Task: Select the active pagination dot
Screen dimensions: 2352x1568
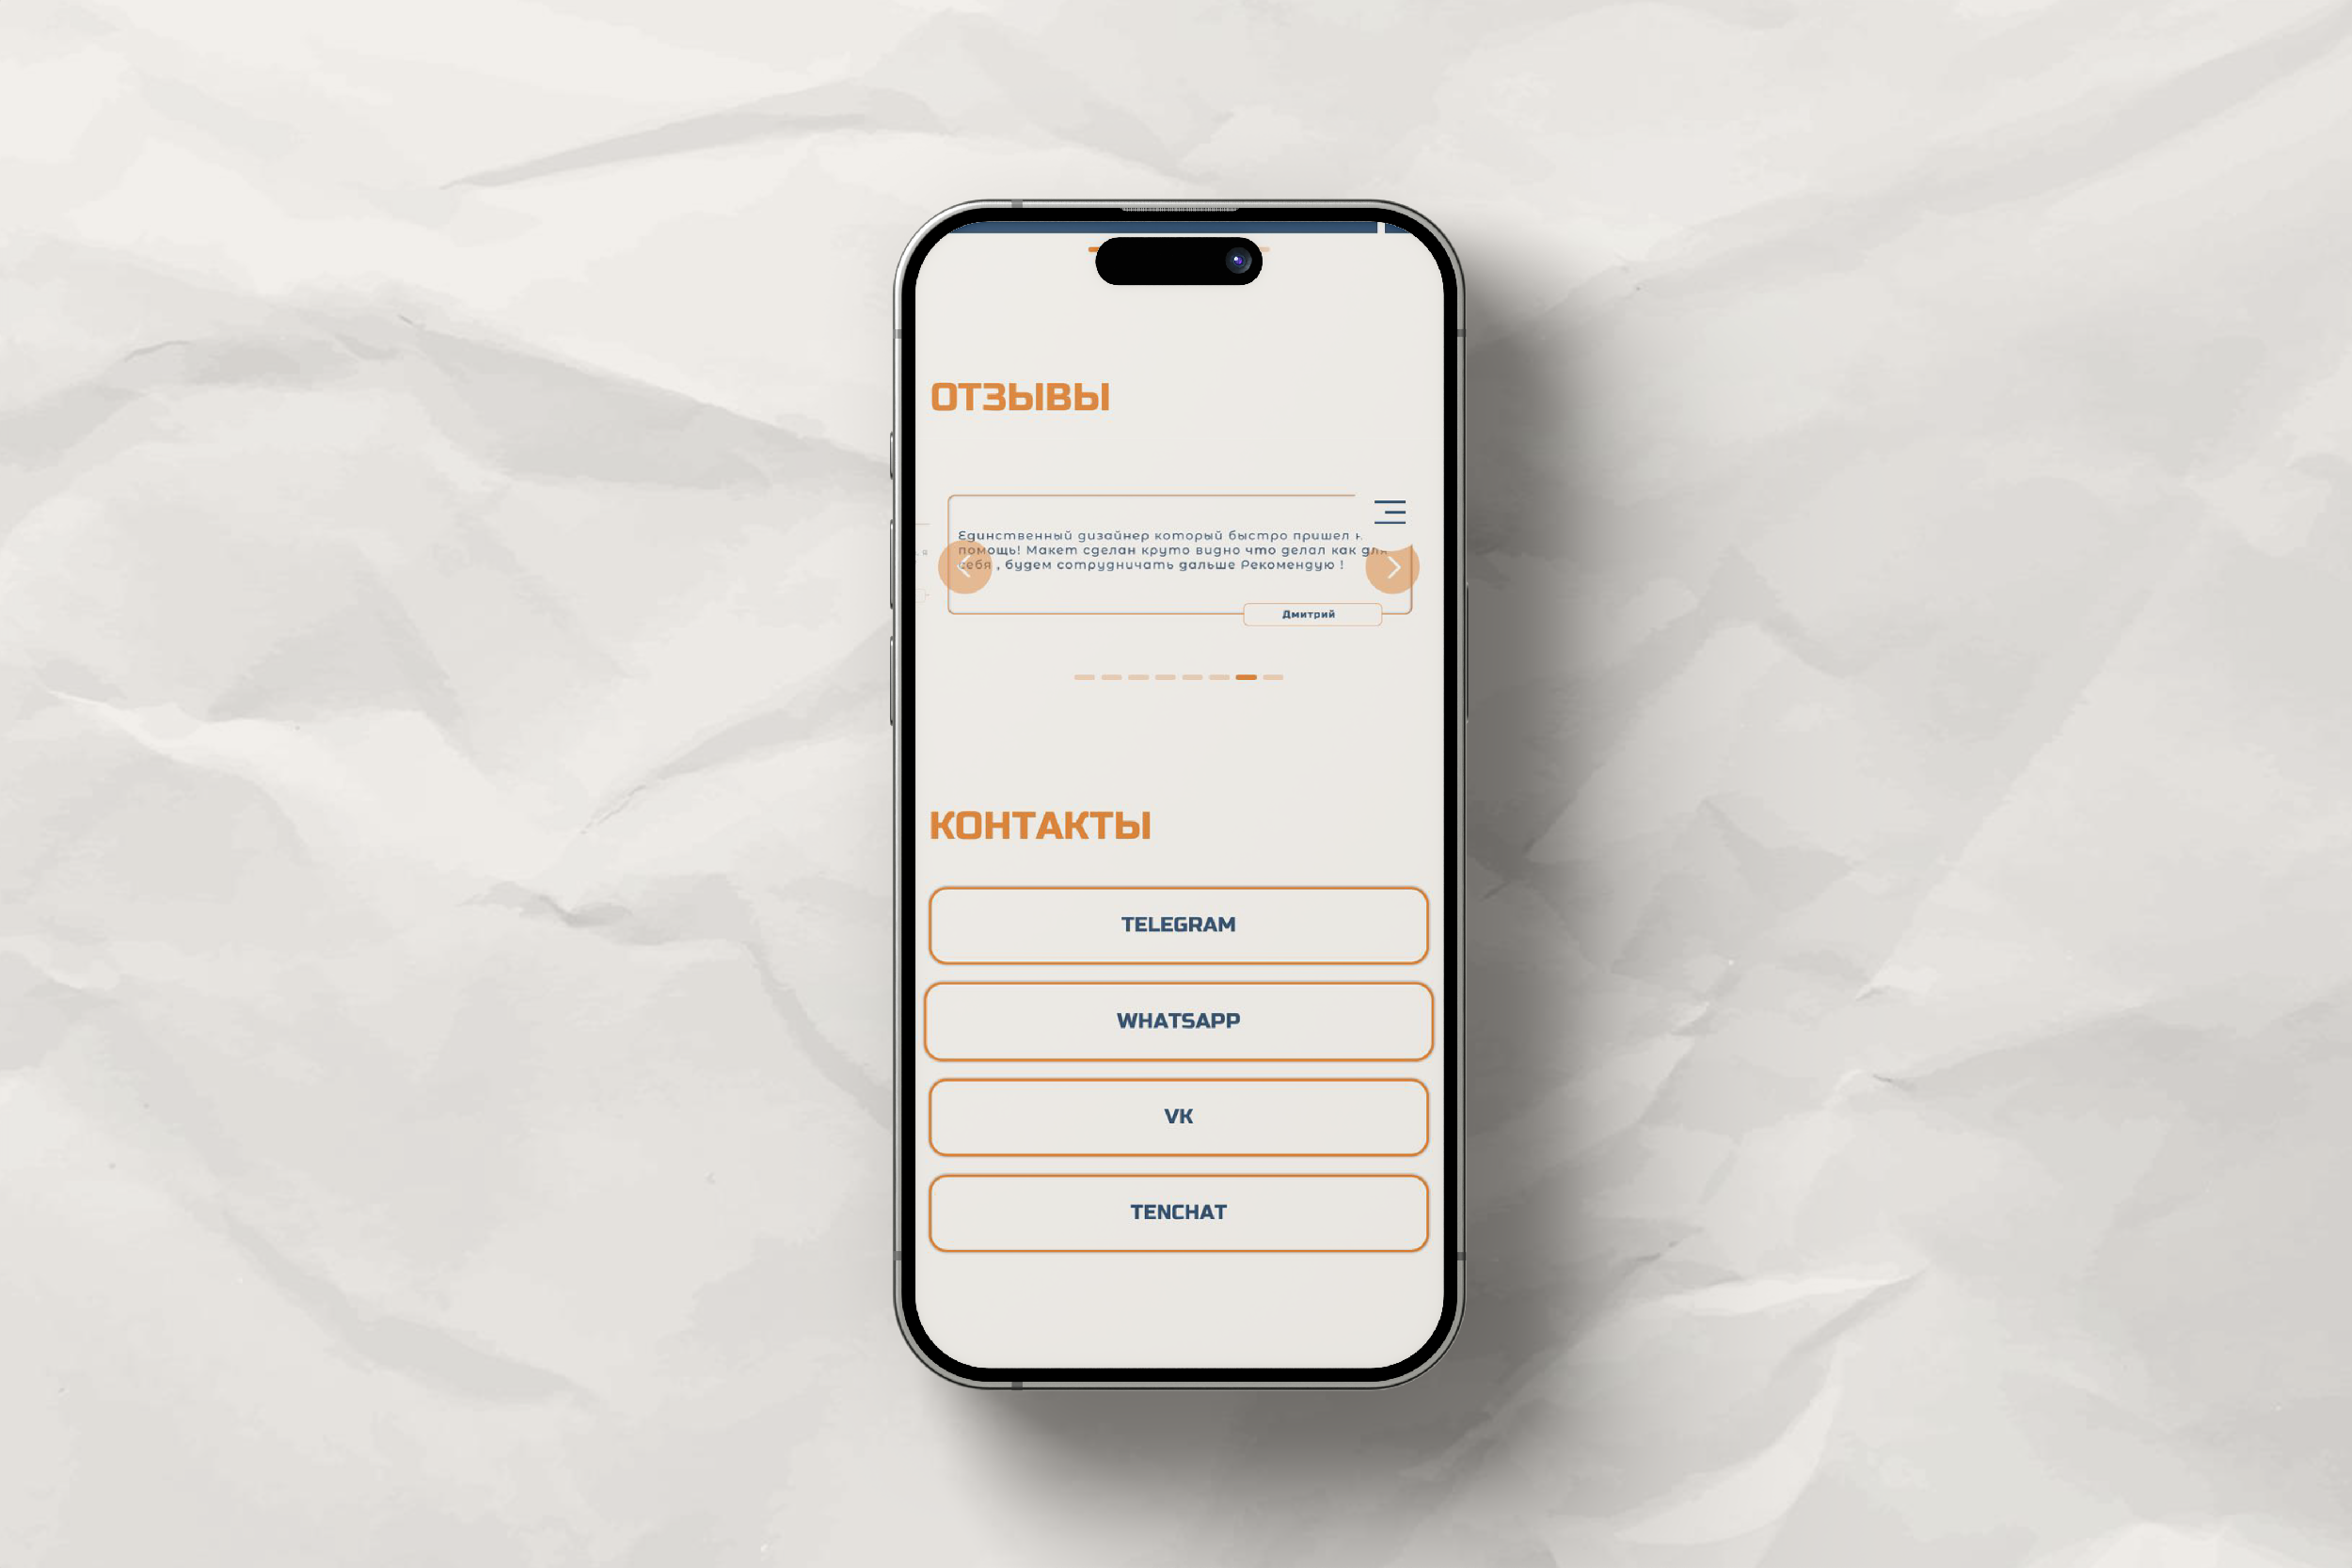Action: click(1248, 675)
